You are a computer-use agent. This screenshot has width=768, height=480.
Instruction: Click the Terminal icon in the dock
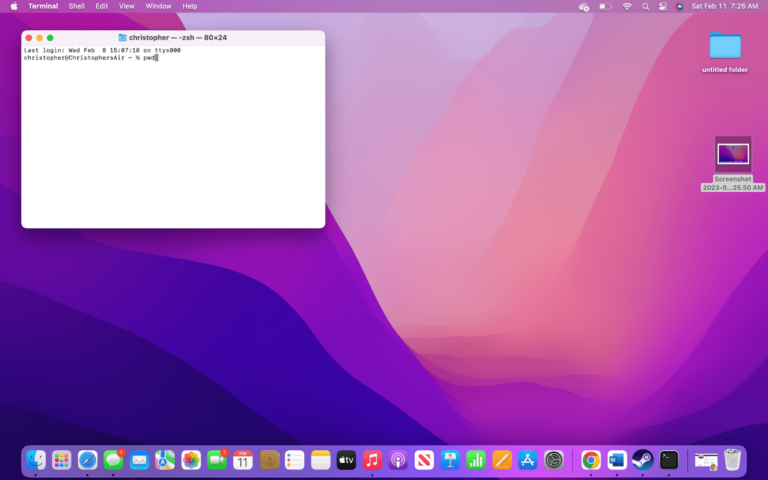(x=669, y=460)
